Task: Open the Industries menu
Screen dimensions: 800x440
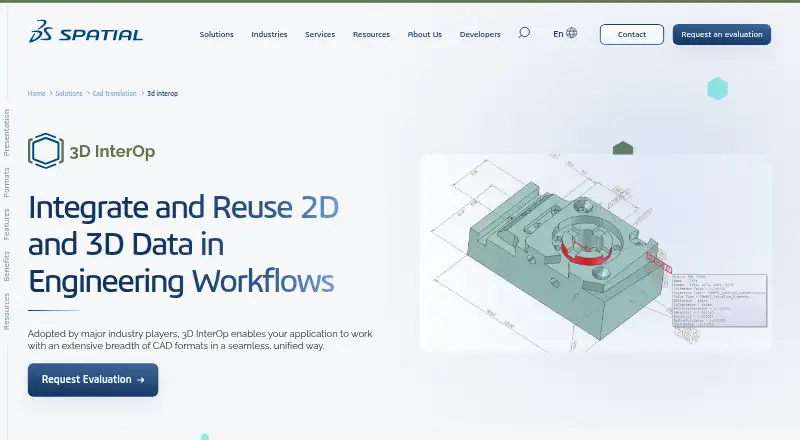Action: pos(269,34)
